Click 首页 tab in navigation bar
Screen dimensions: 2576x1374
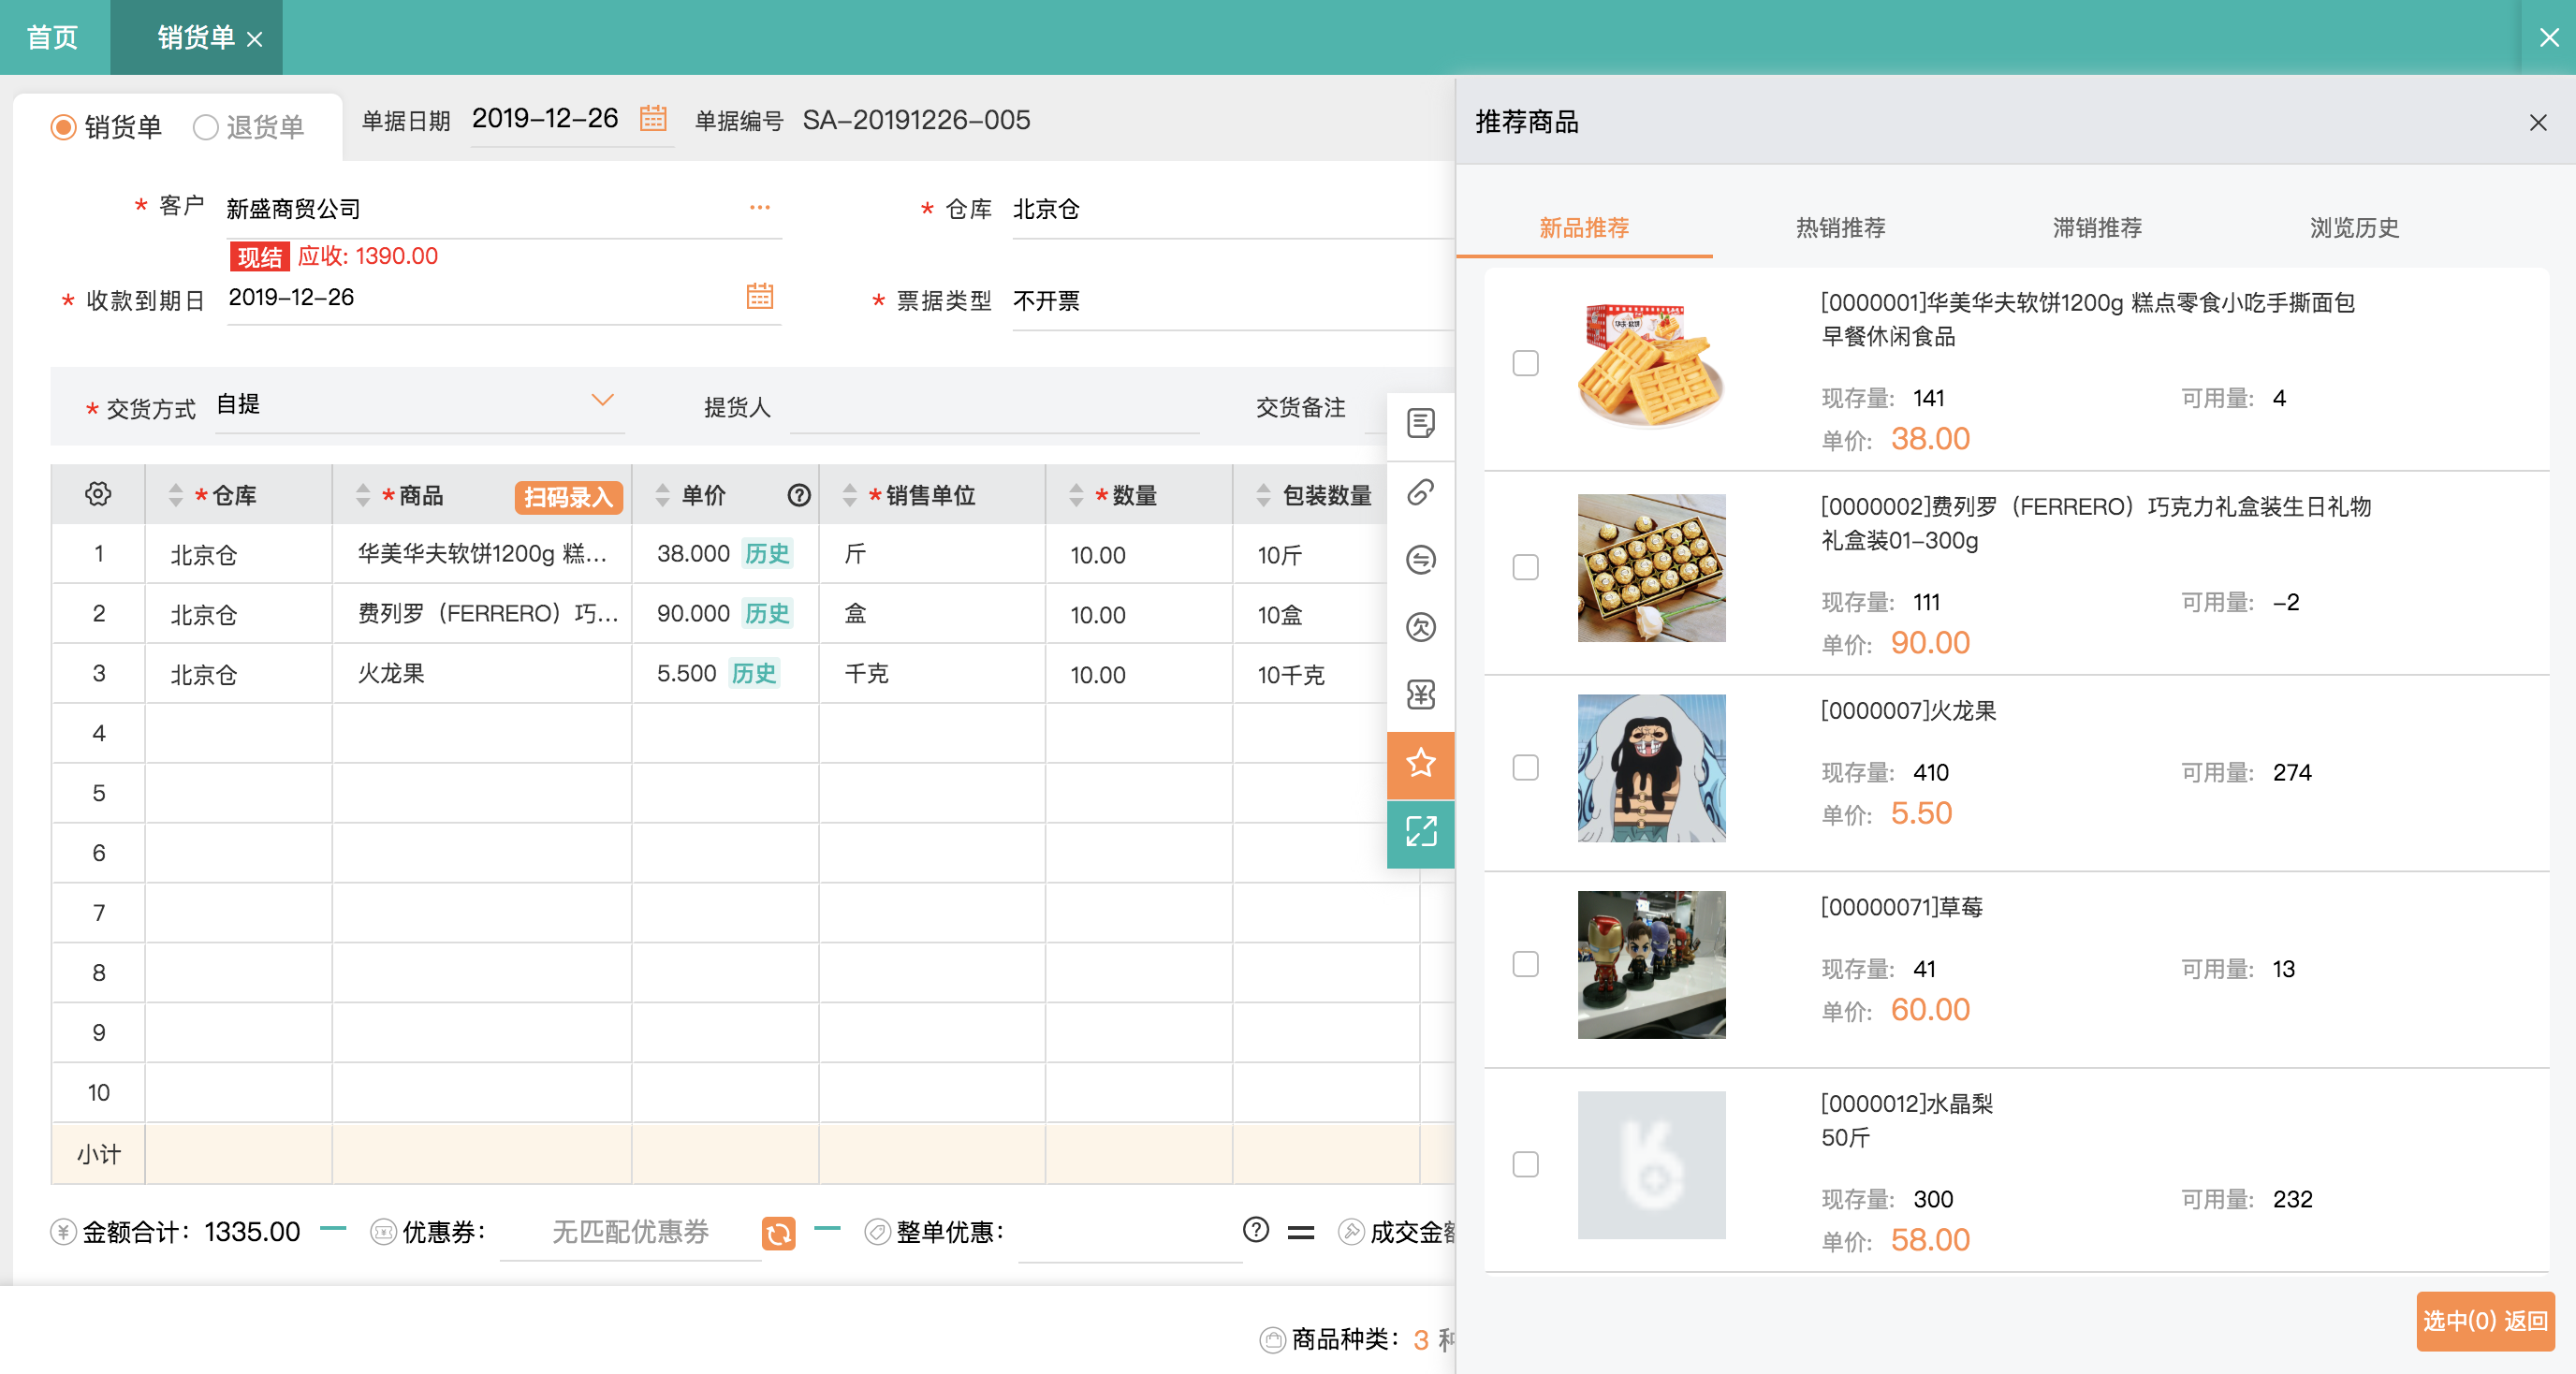[52, 29]
